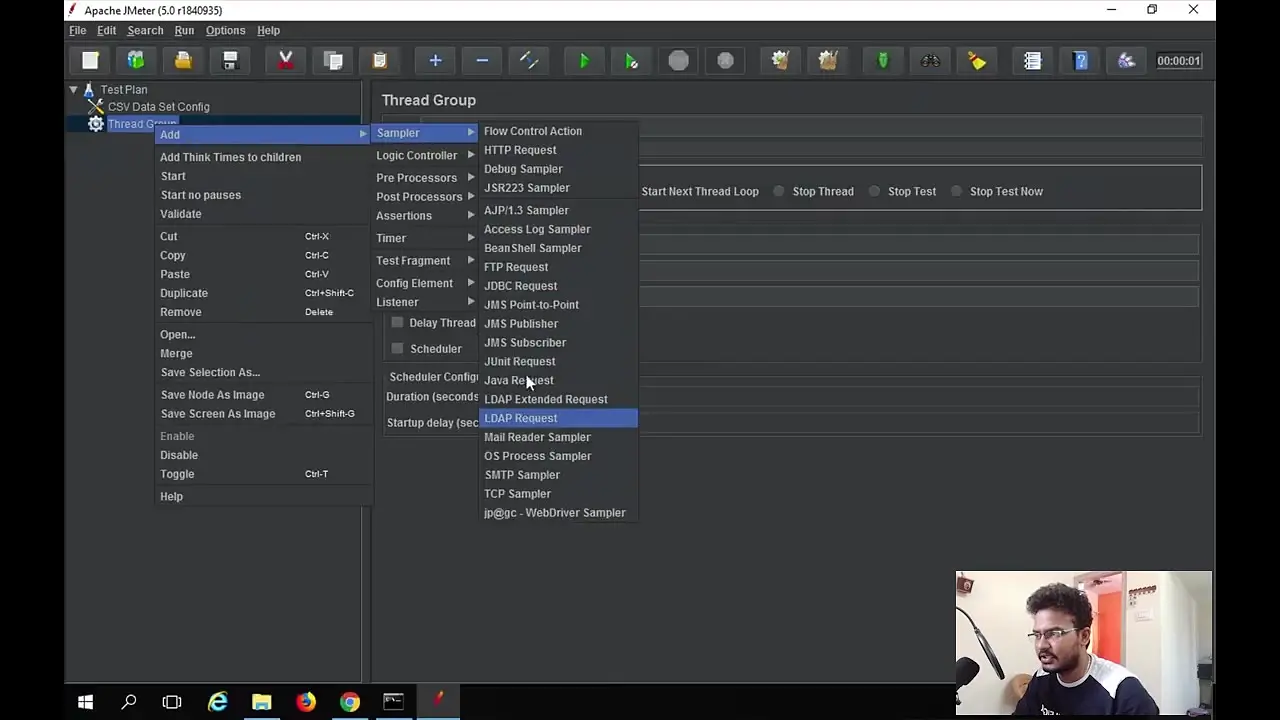This screenshot has height=720, width=1280.
Task: Enable the Scheduler checkbox
Action: (x=398, y=349)
